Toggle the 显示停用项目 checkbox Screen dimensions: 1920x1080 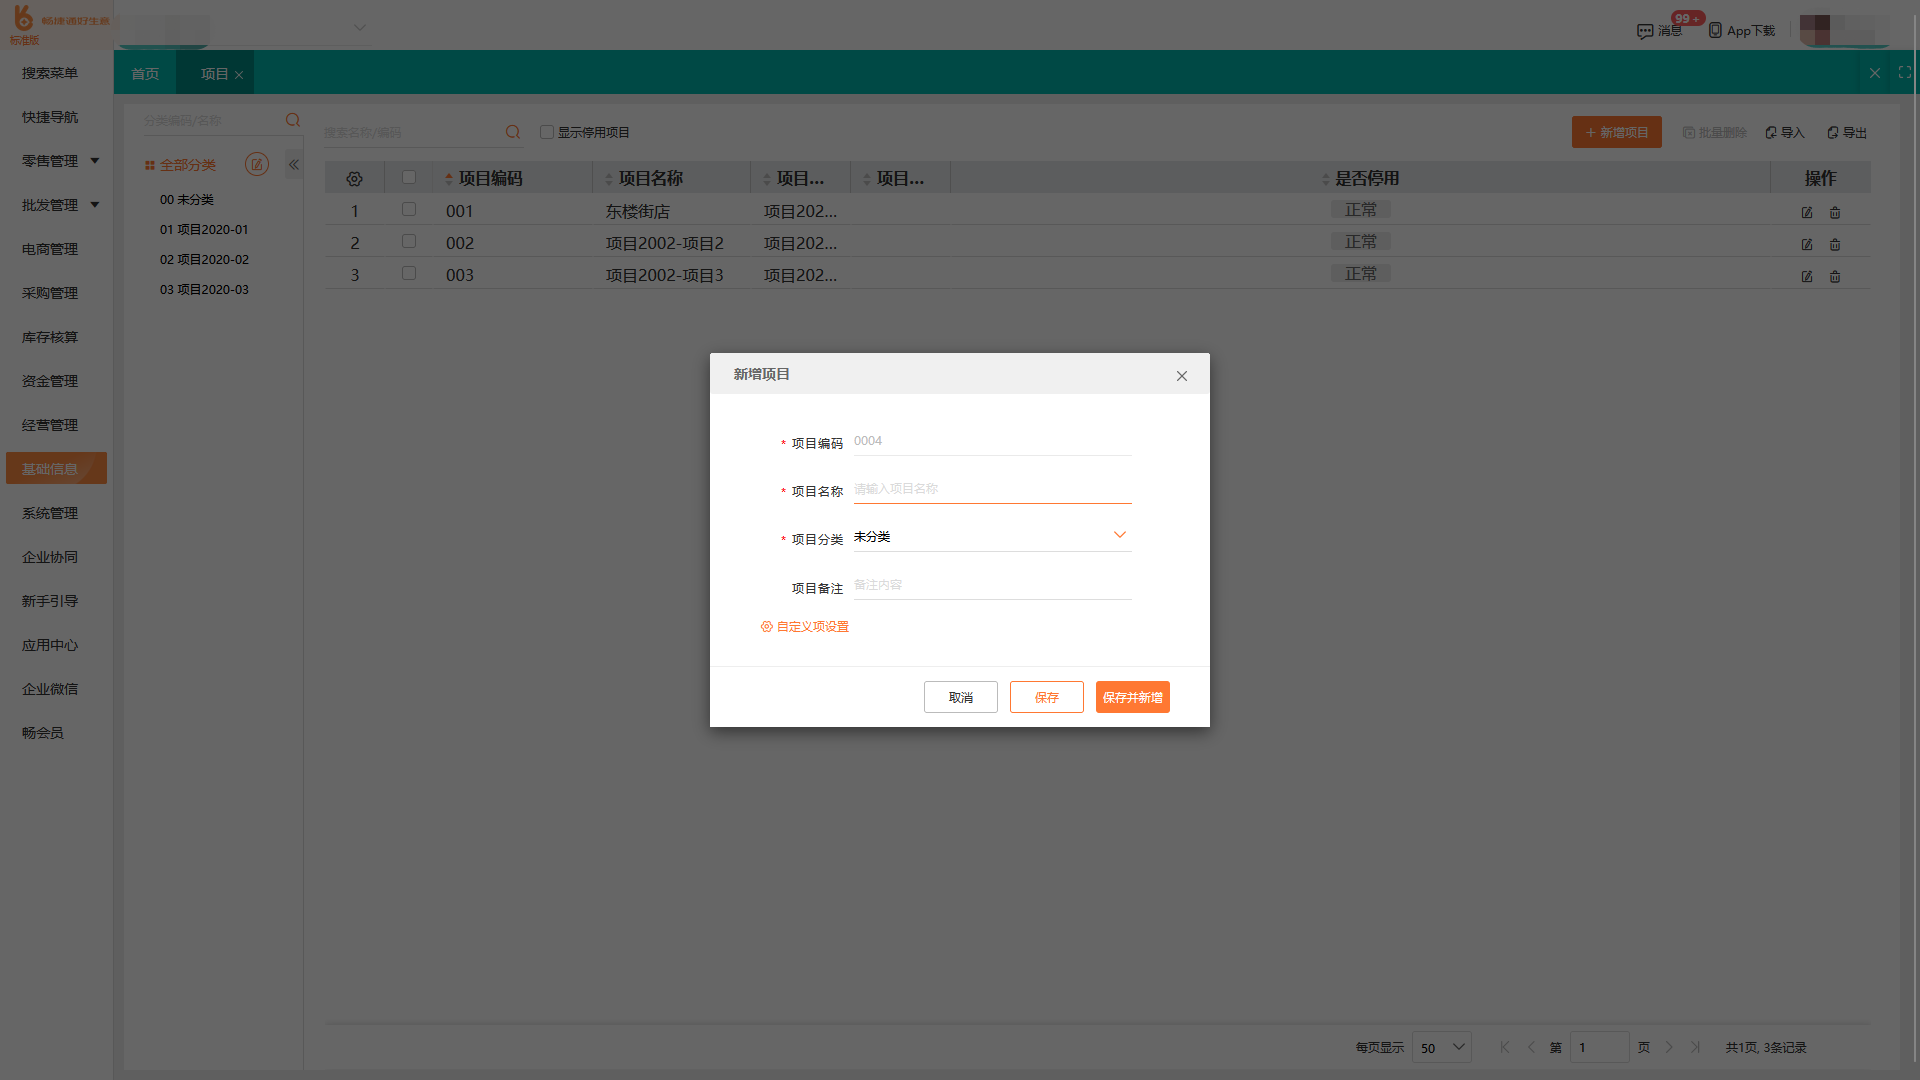547,131
